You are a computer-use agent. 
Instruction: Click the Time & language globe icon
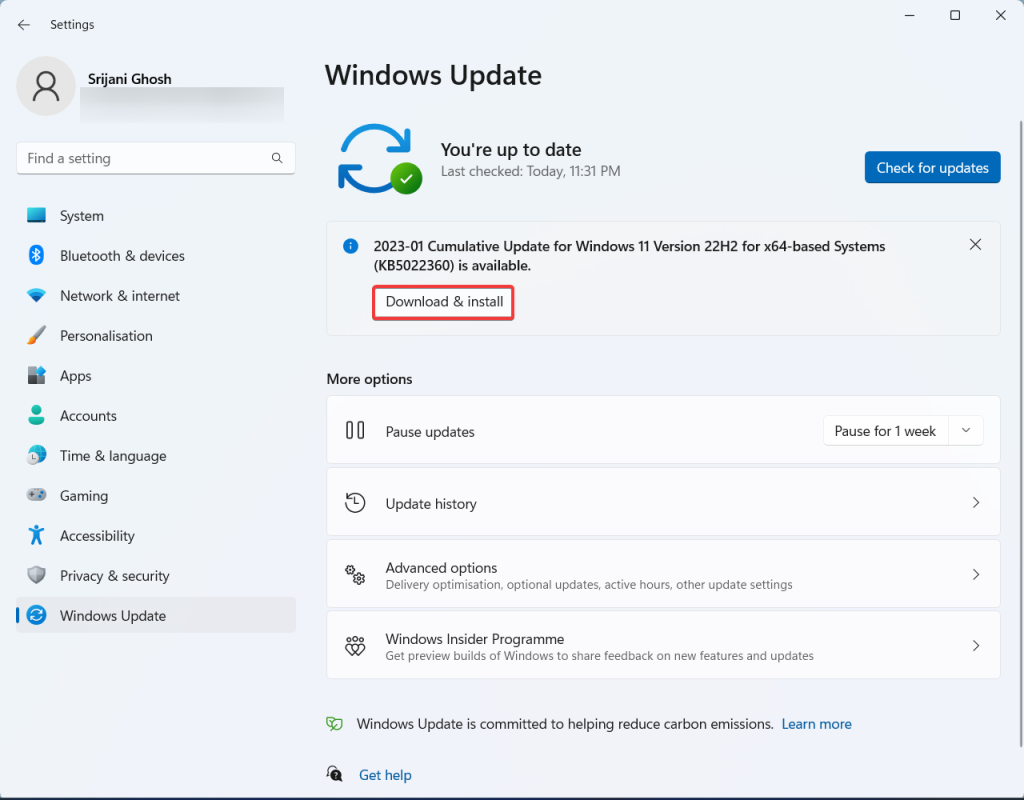(37, 455)
